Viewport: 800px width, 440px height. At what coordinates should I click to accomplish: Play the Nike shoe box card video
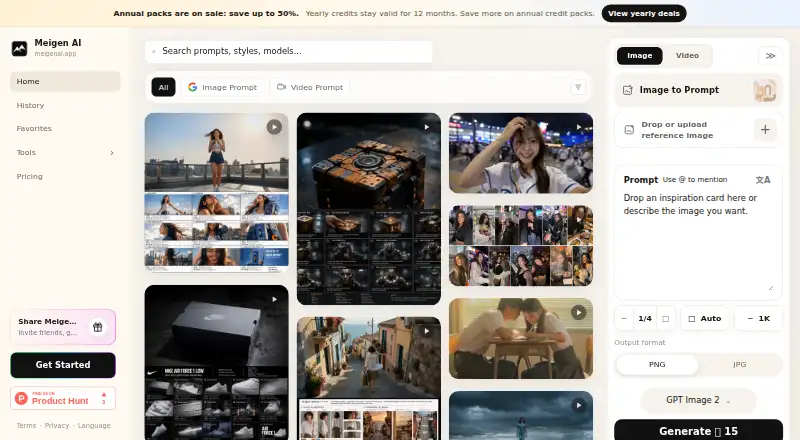(x=274, y=299)
